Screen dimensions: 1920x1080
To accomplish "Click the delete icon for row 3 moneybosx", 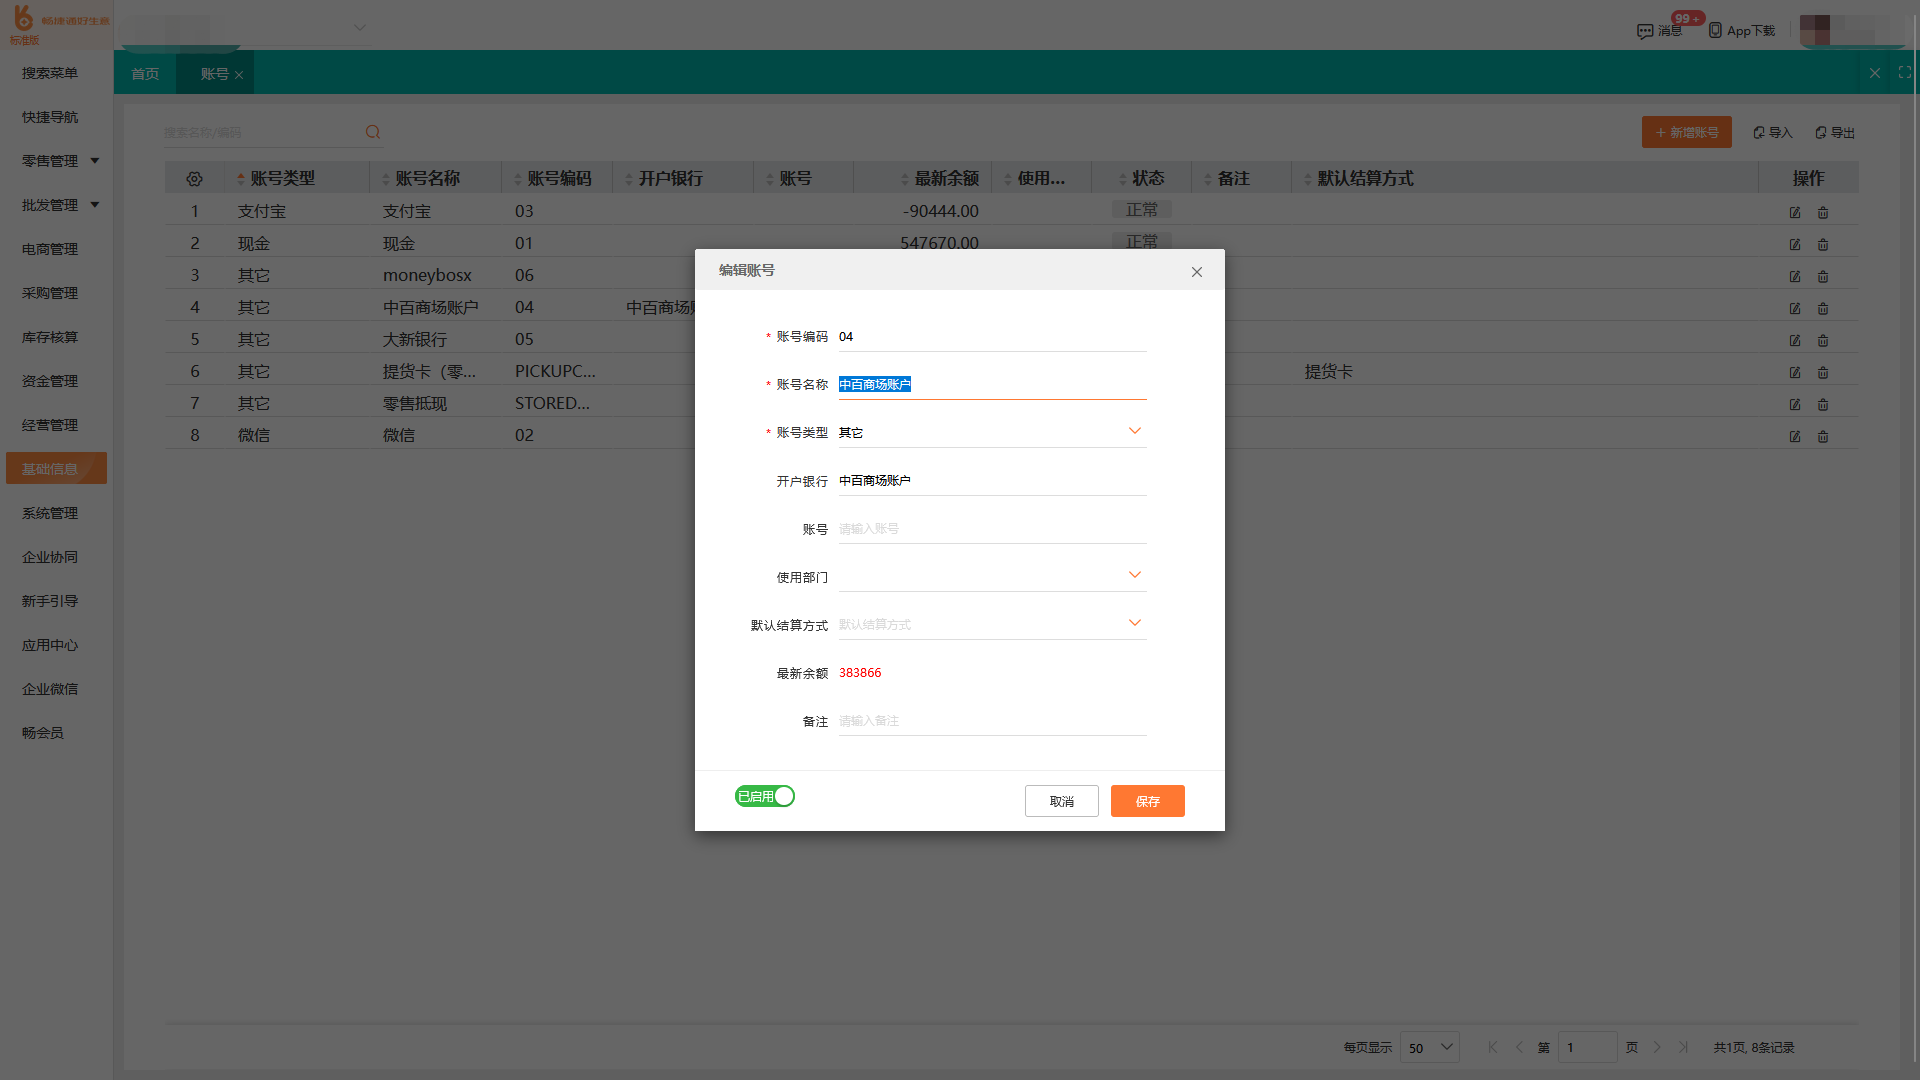I will tap(1824, 276).
